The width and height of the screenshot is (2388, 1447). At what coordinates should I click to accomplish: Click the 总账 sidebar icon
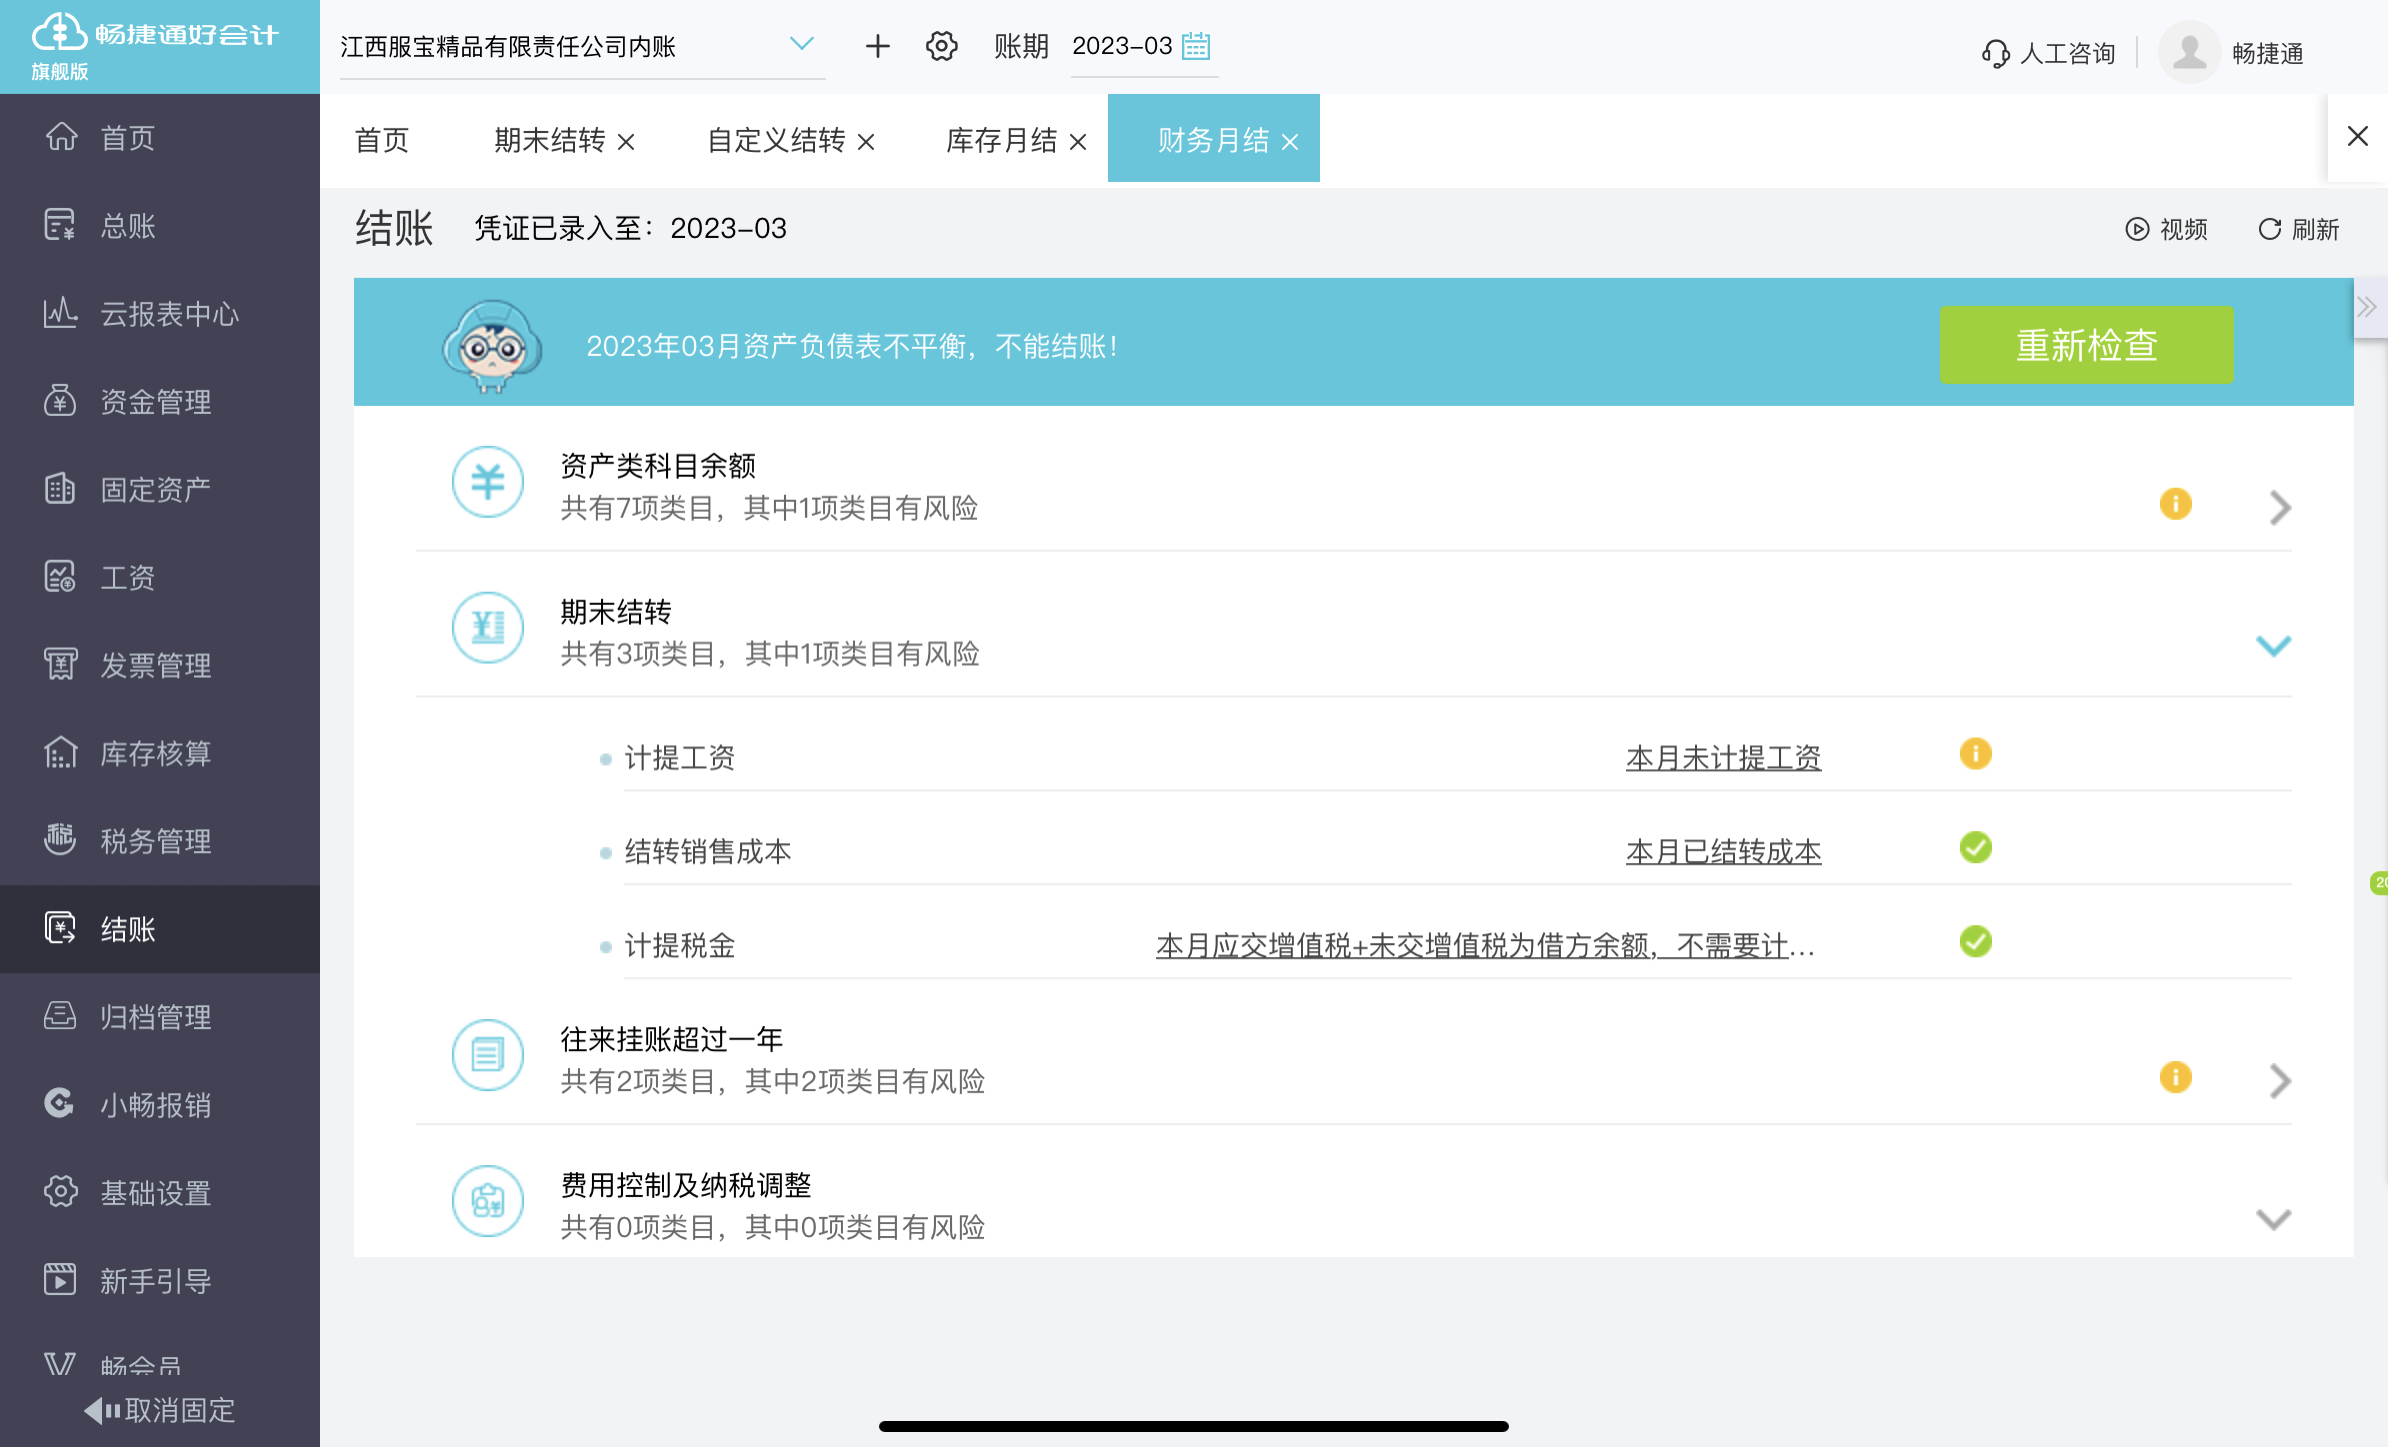click(x=61, y=227)
